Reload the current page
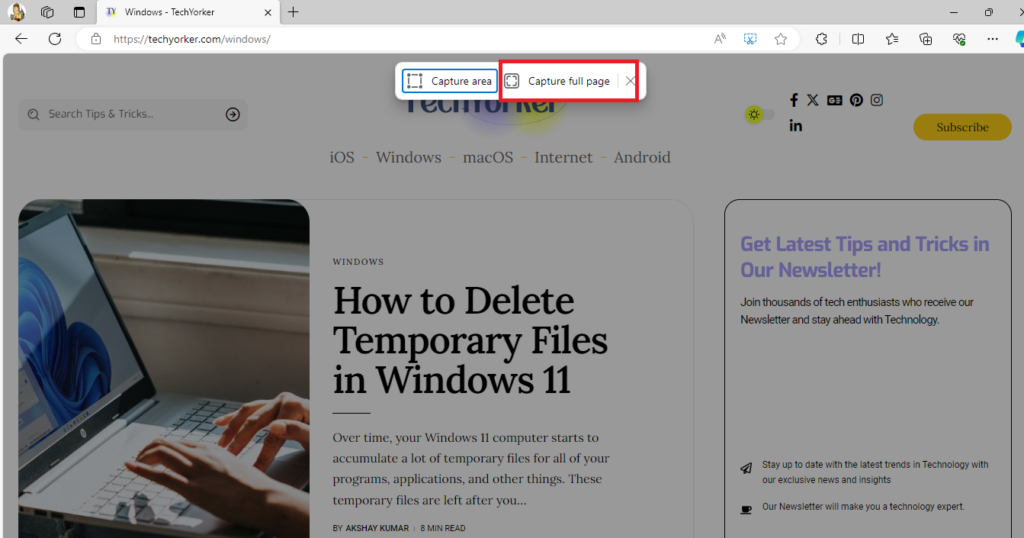Image resolution: width=1024 pixels, height=538 pixels. 55,39
